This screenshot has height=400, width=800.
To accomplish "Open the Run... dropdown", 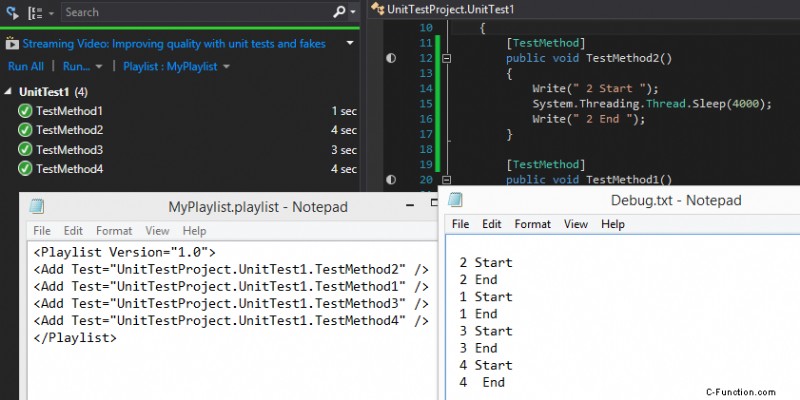I will pyautogui.click(x=82, y=66).
